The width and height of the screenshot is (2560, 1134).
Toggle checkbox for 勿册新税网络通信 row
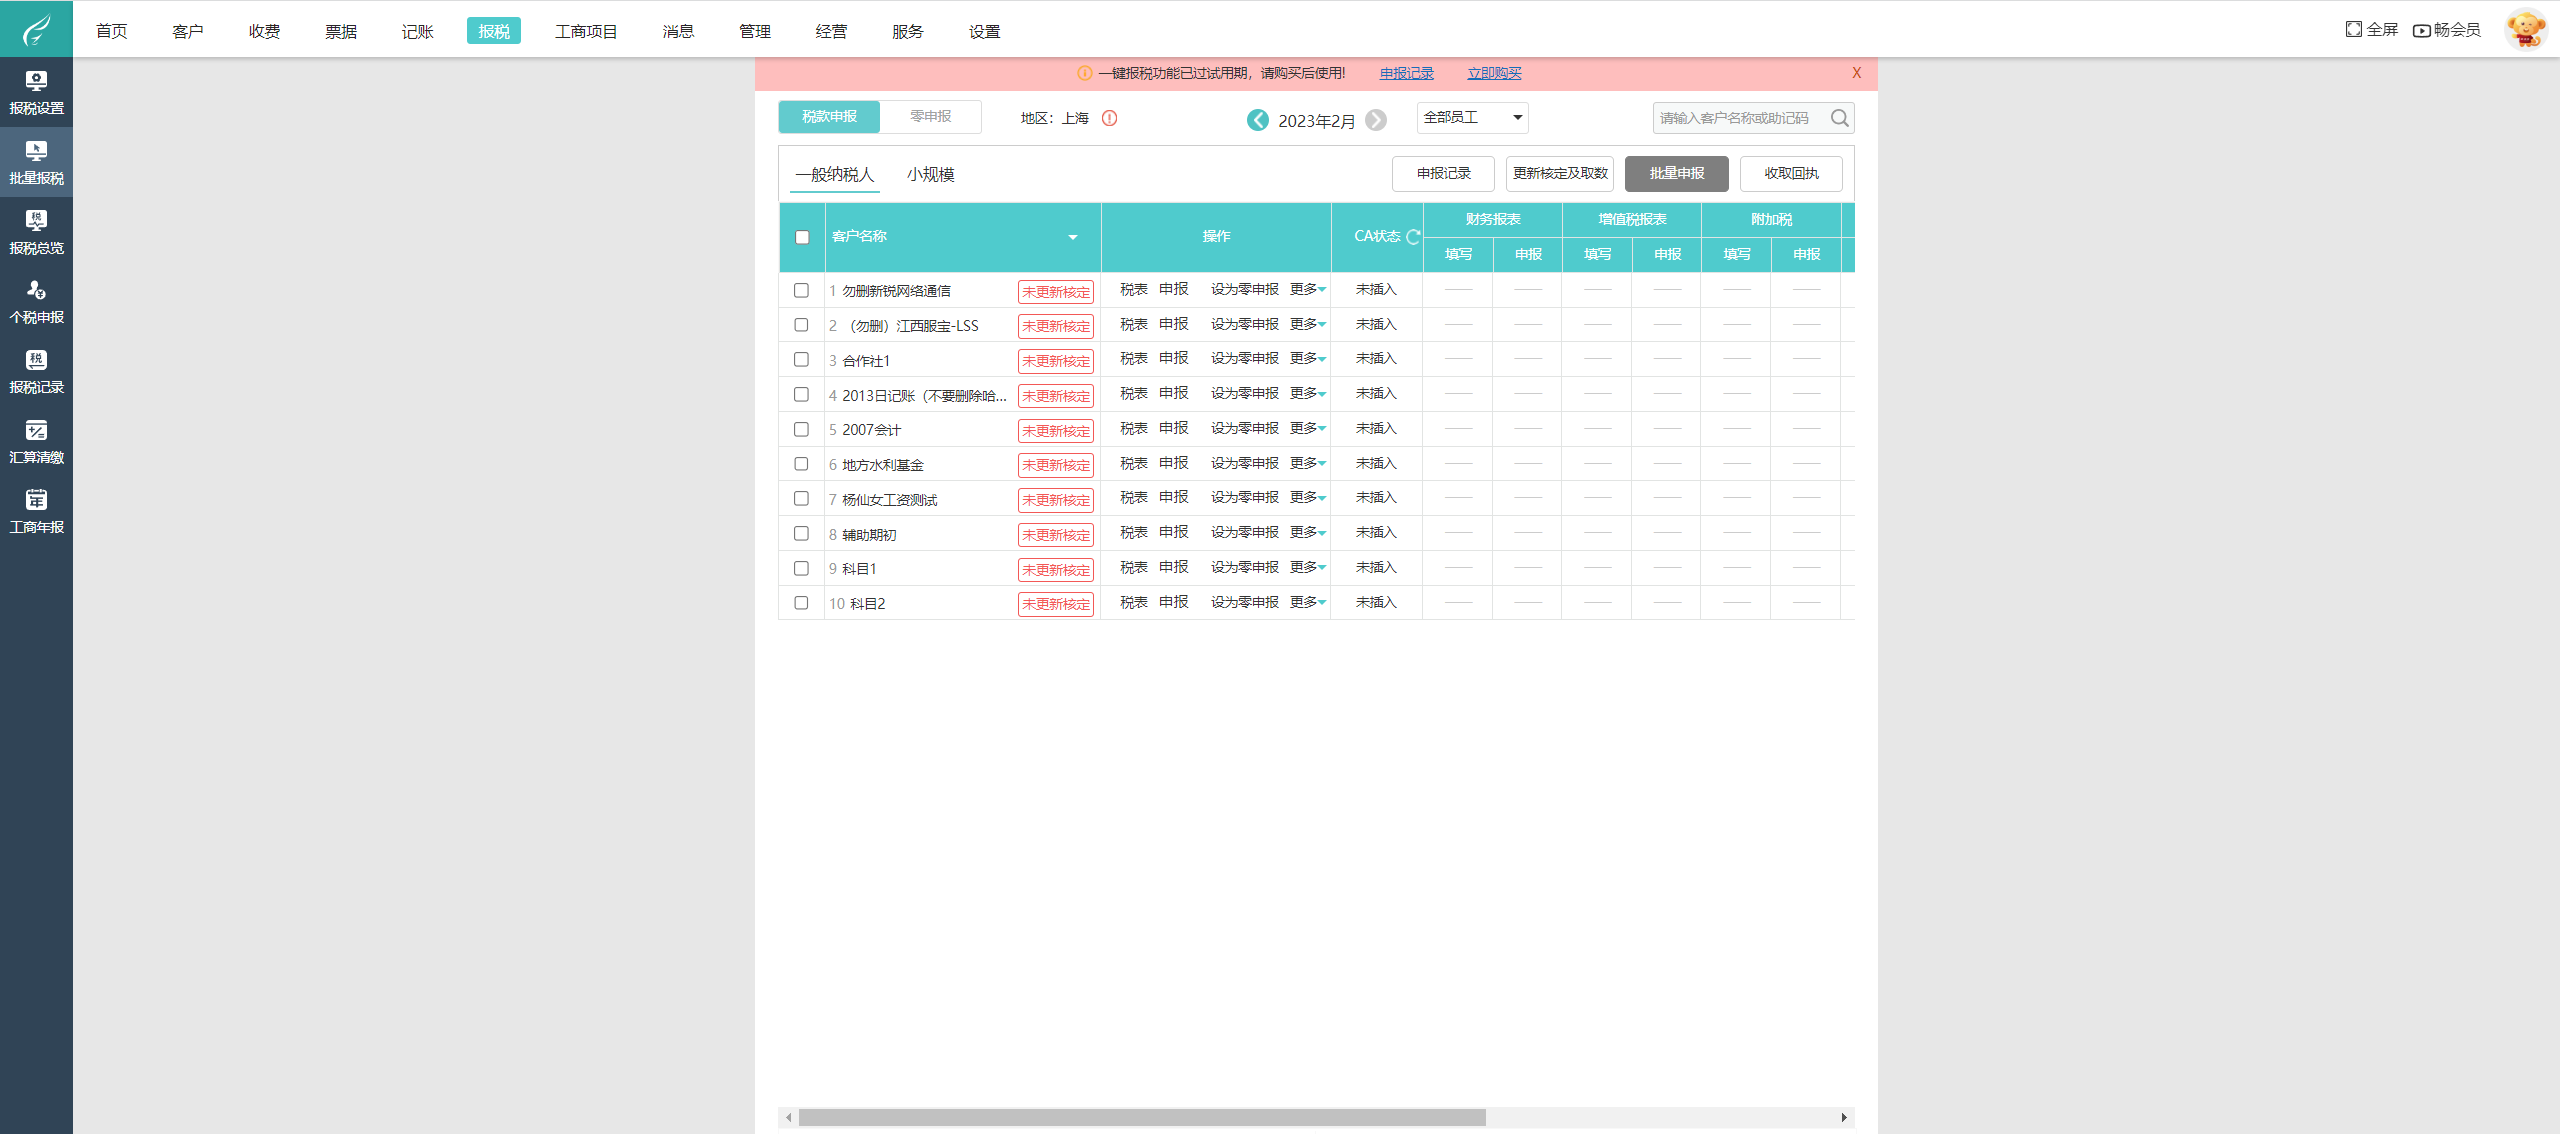point(800,290)
